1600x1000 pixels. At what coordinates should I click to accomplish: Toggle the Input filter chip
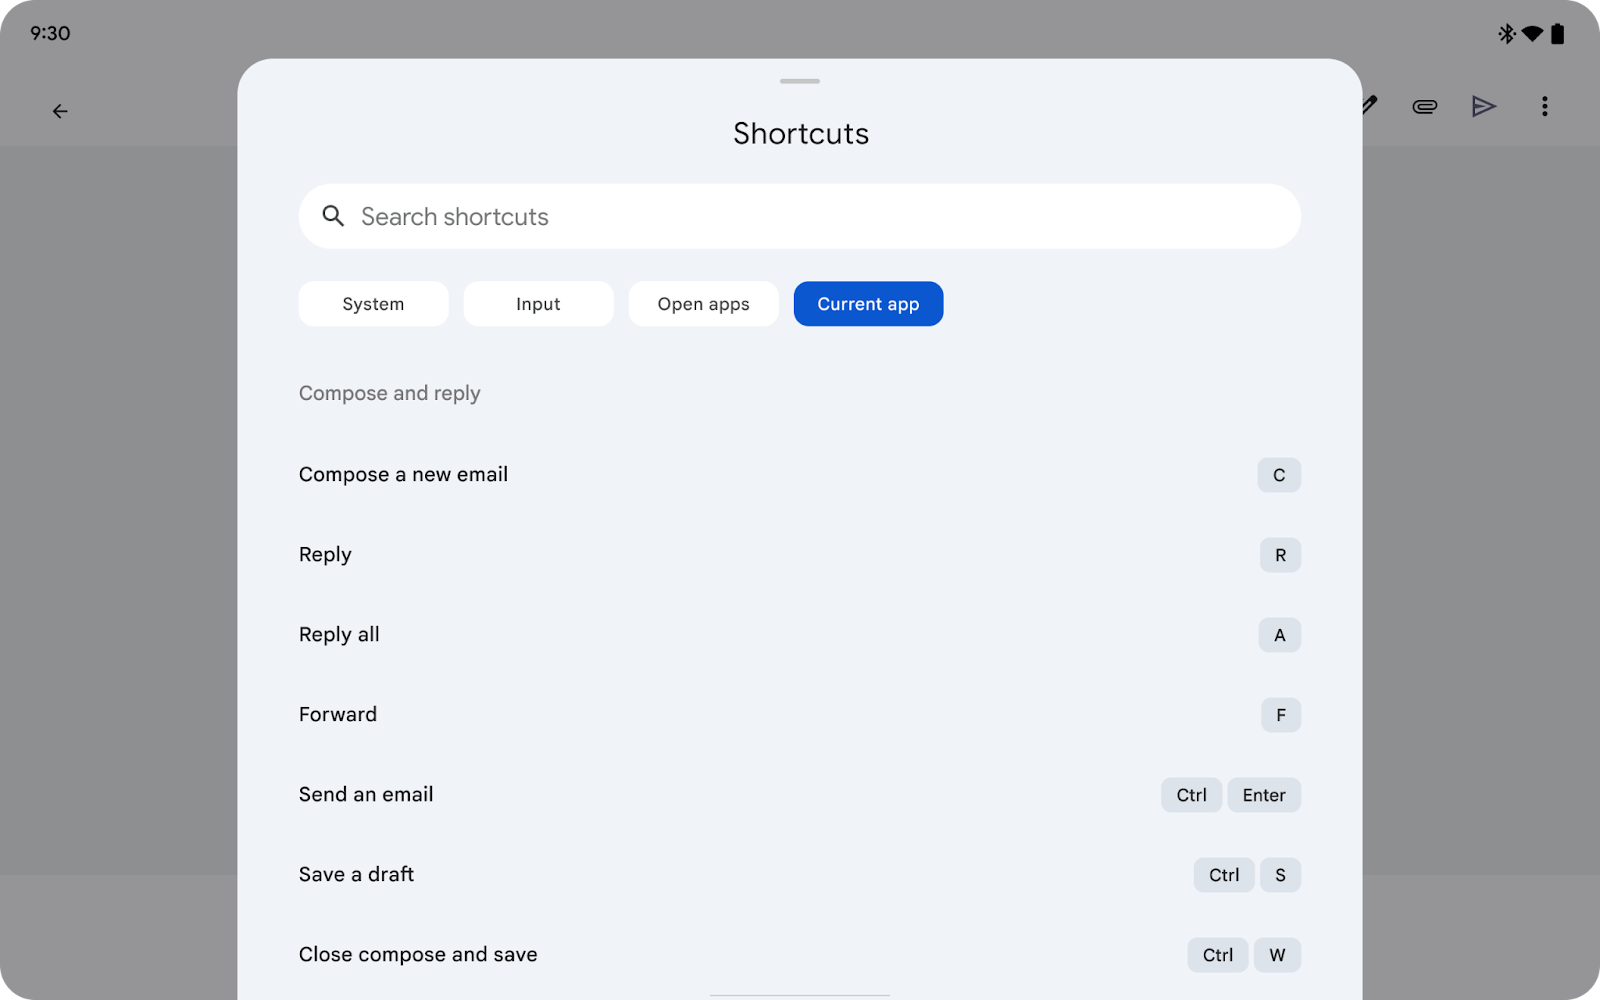pos(538,303)
